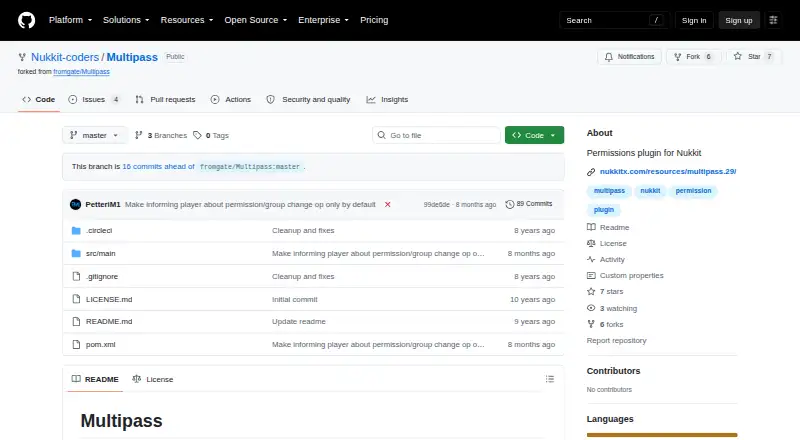The height and width of the screenshot is (440, 800).
Task: View the 0 Tags link
Action: click(211, 135)
